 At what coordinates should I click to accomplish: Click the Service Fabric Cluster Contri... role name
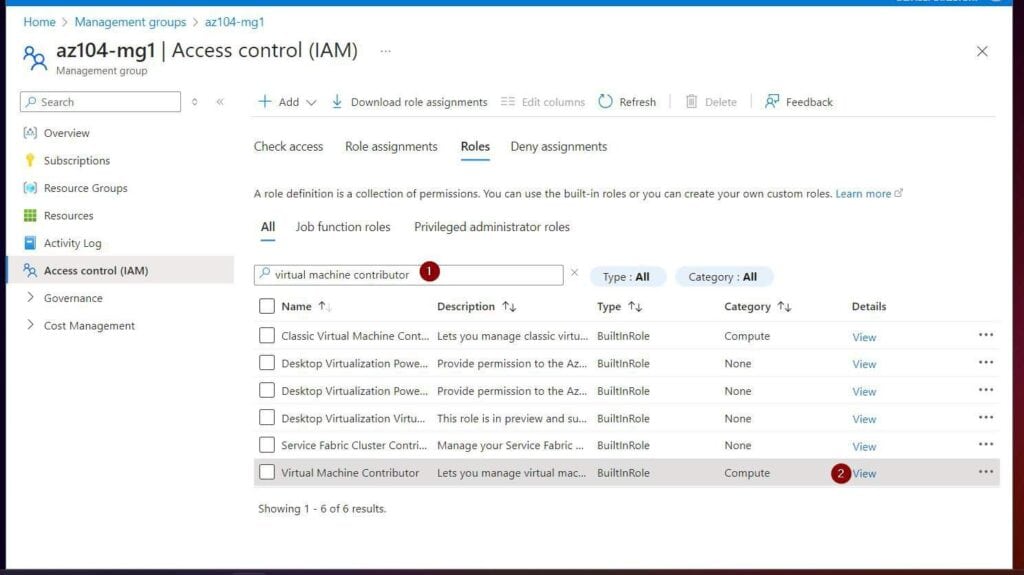point(354,445)
